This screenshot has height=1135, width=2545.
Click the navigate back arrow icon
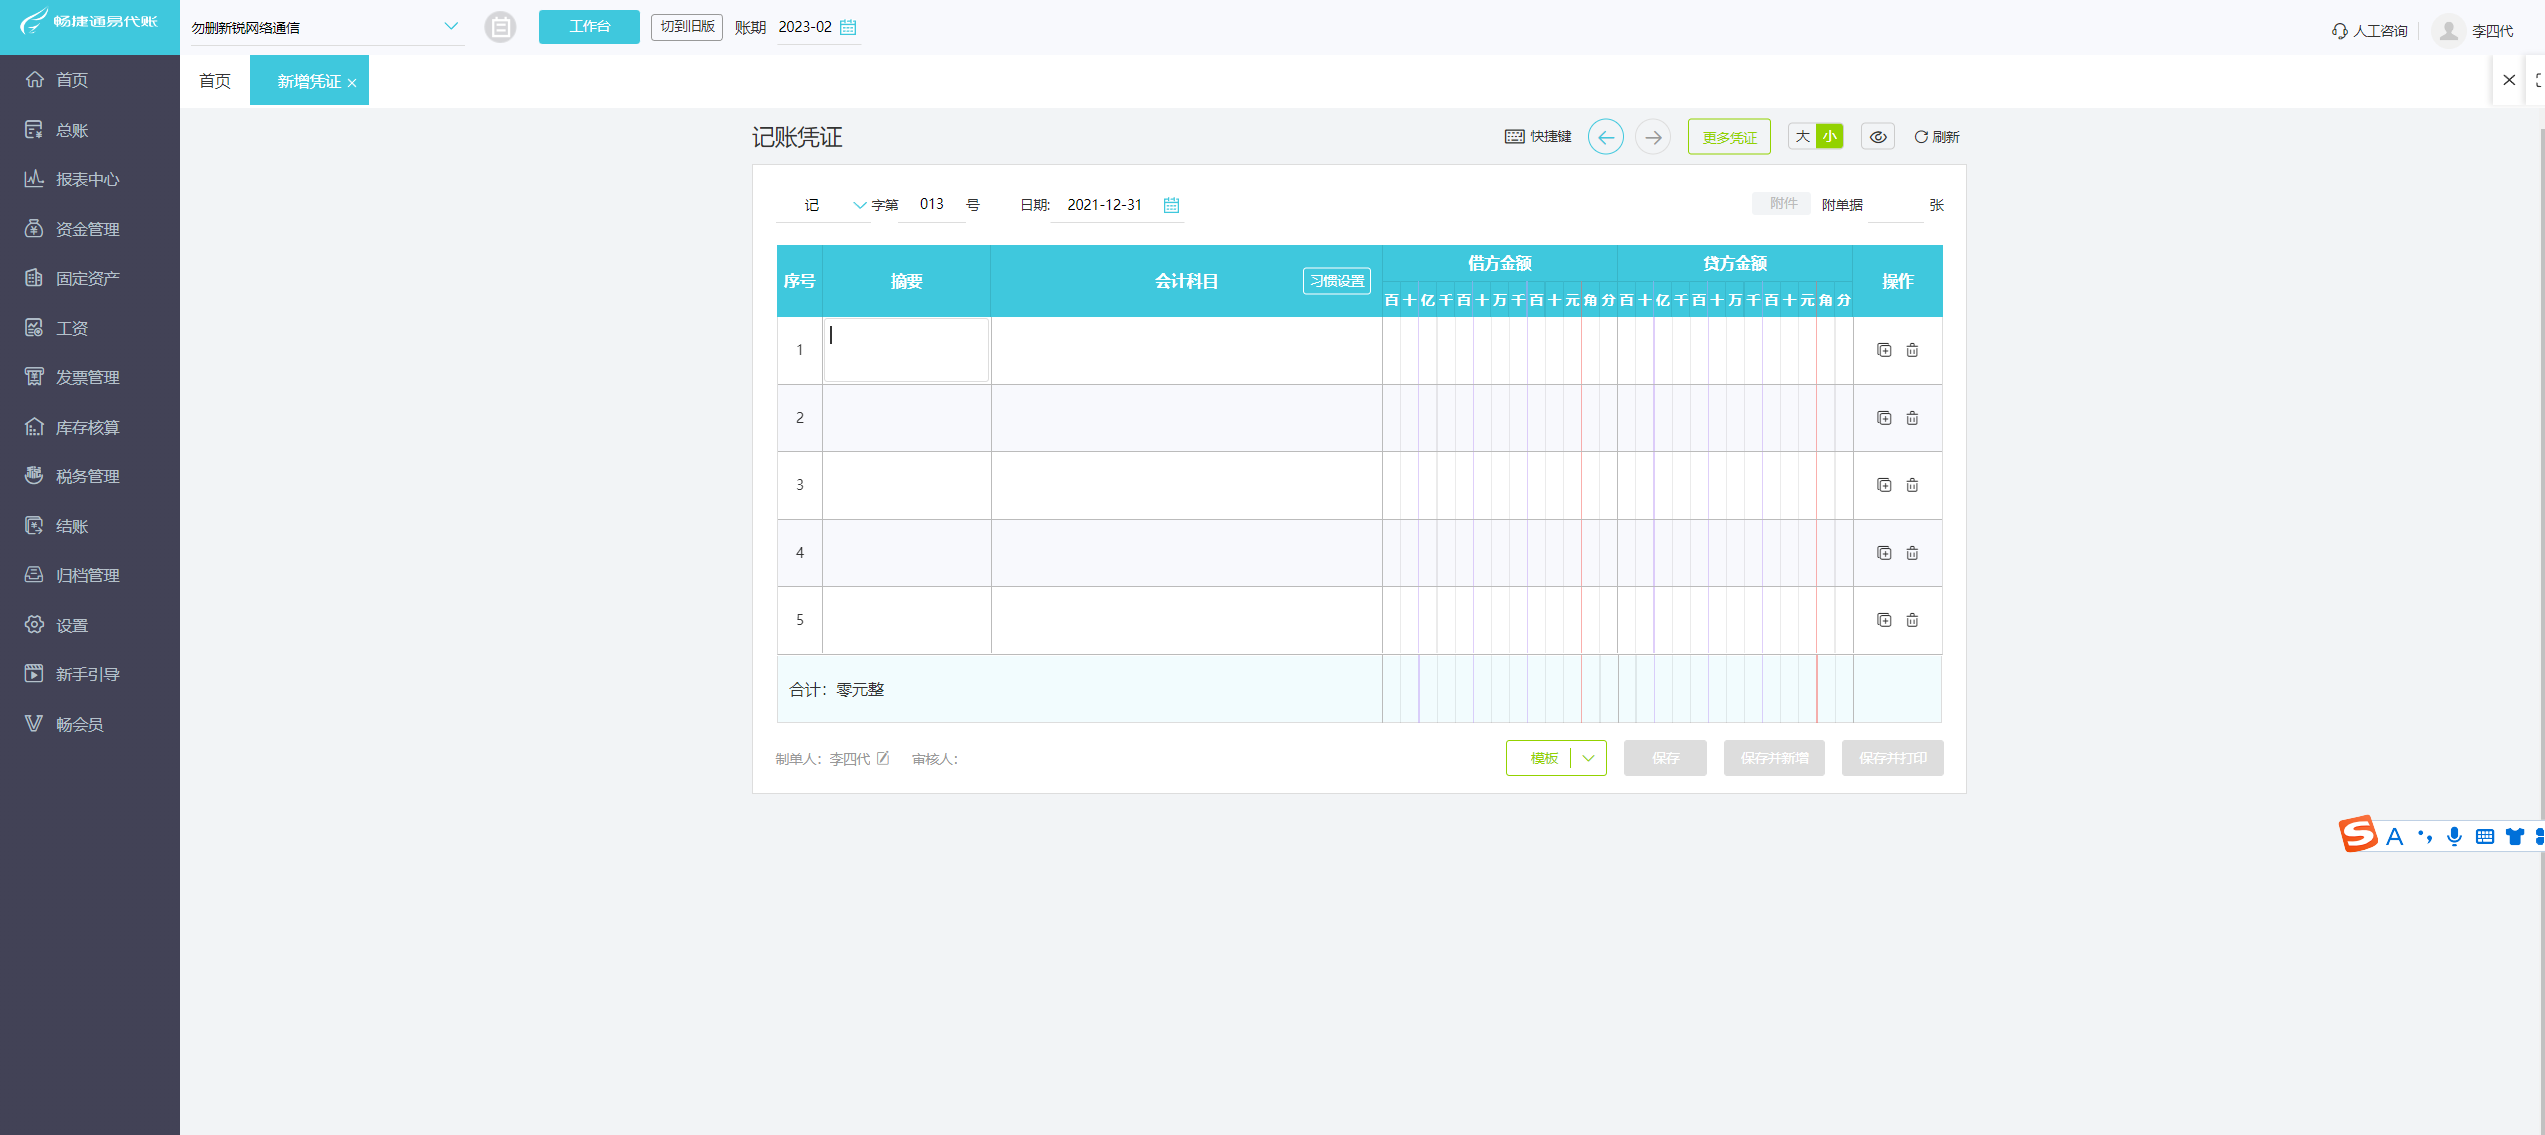tap(1605, 136)
